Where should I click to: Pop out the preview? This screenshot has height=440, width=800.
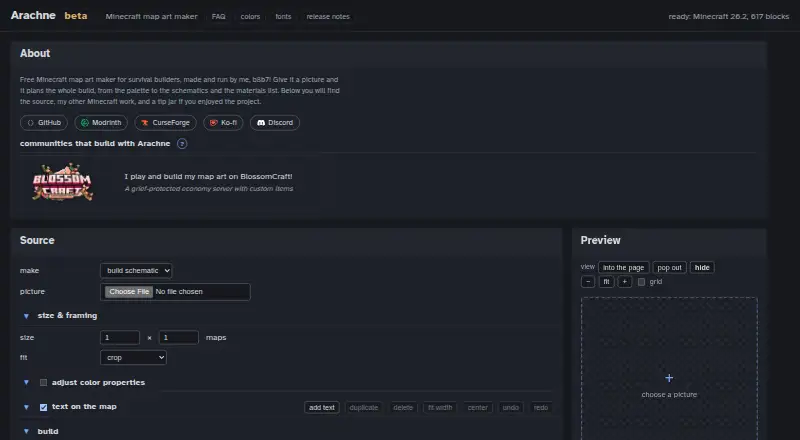pos(669,267)
